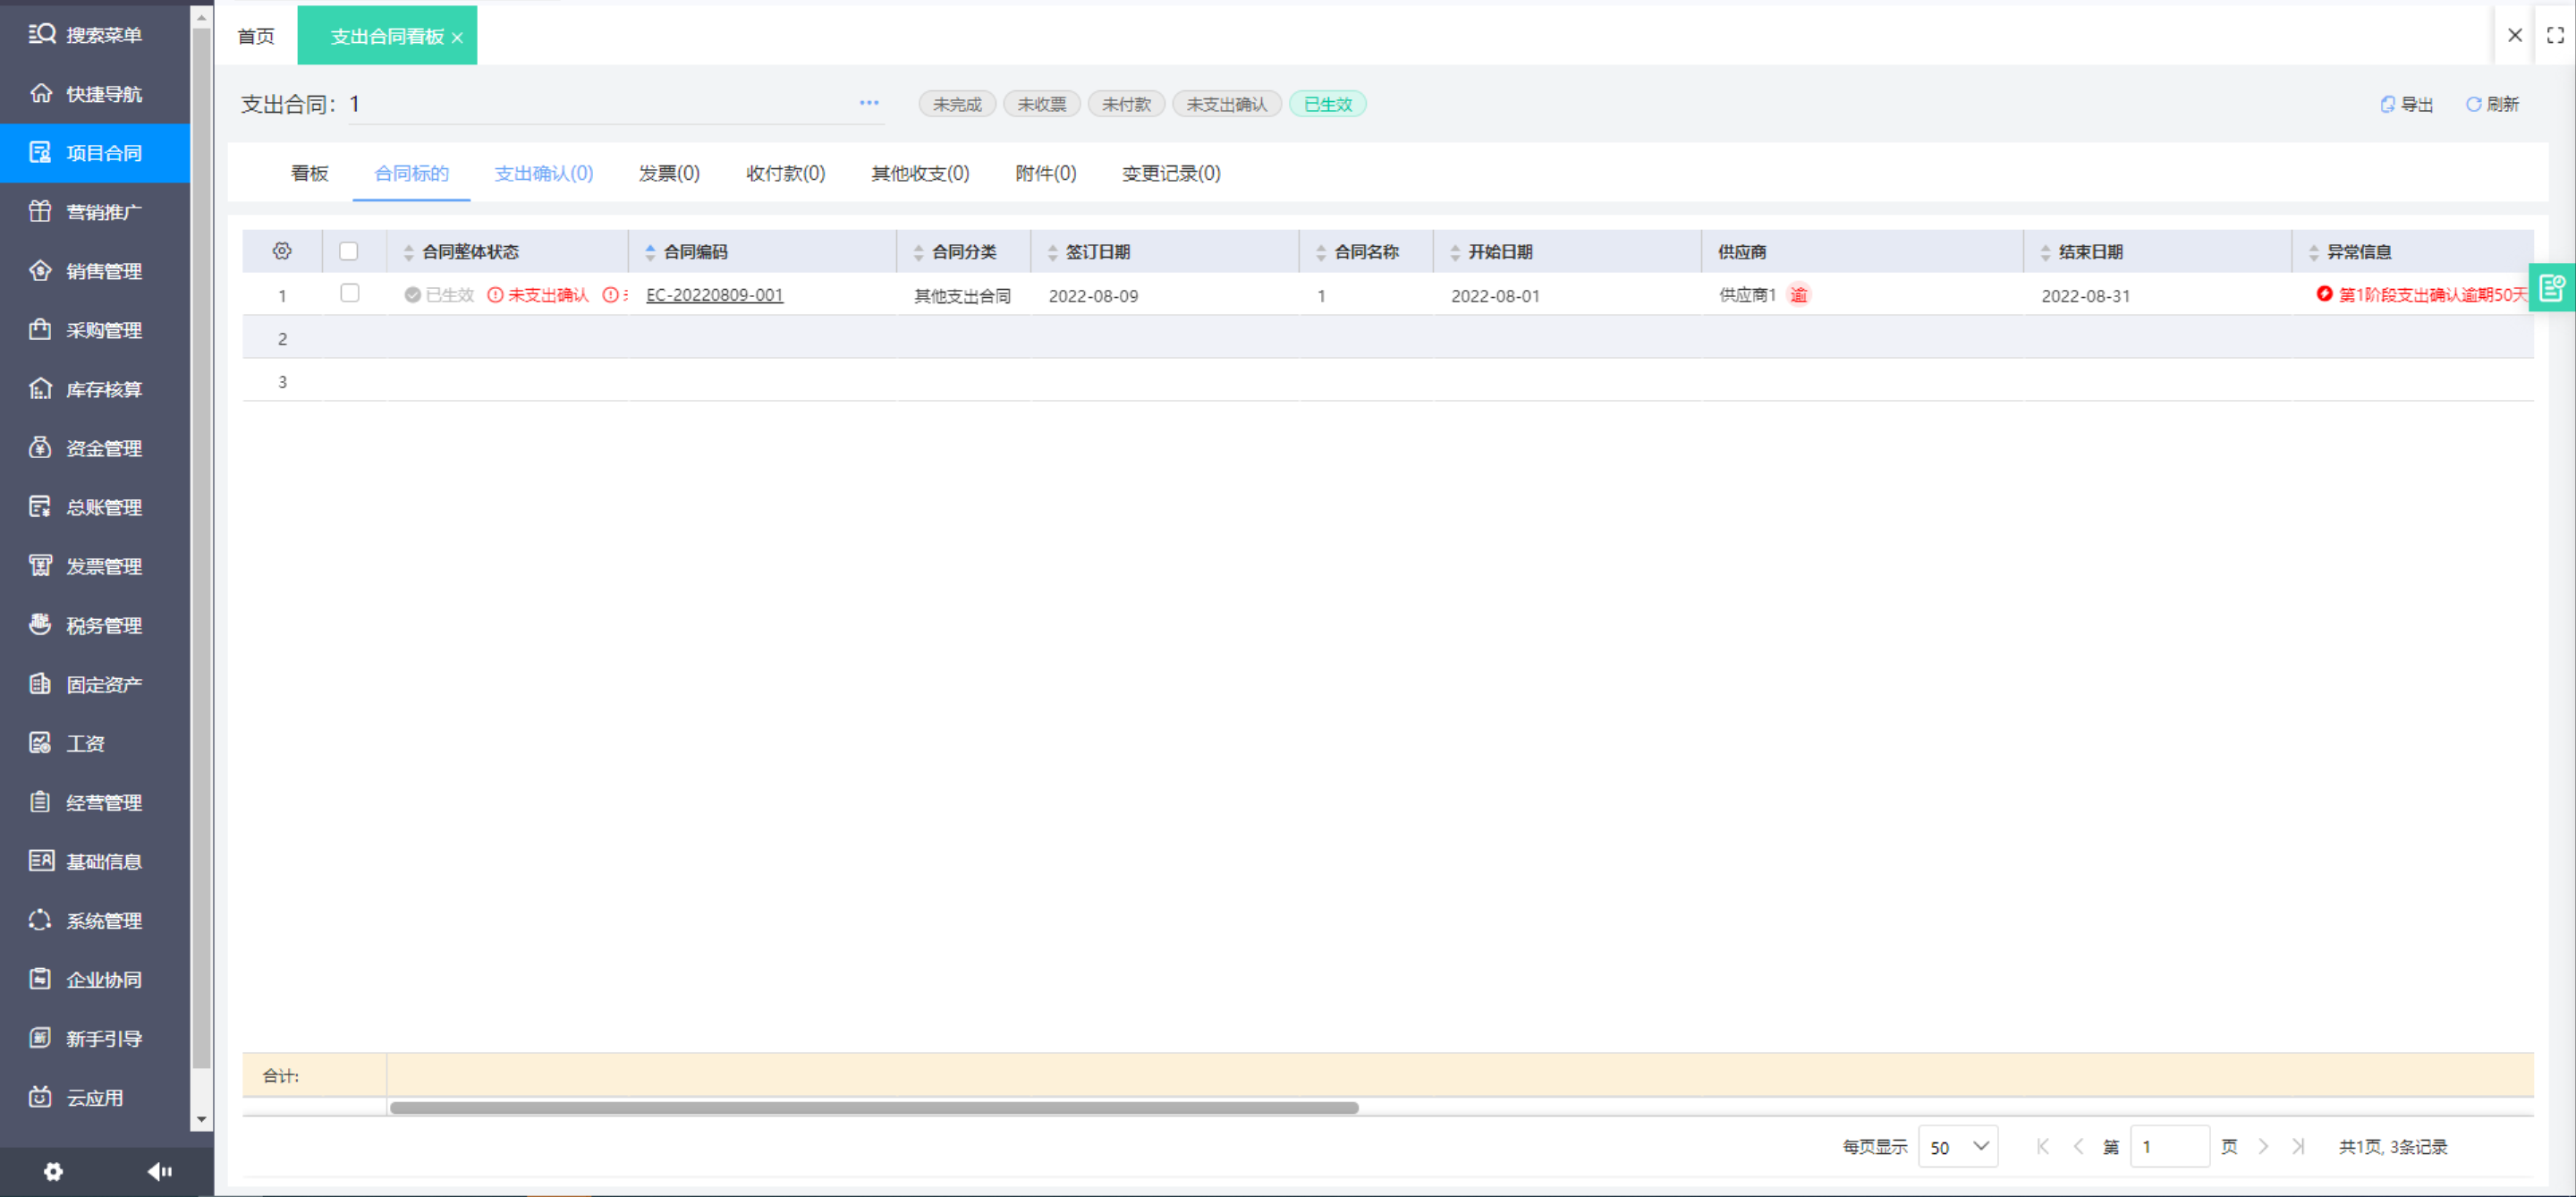
Task: Select the row 1 checkbox
Action: point(348,293)
